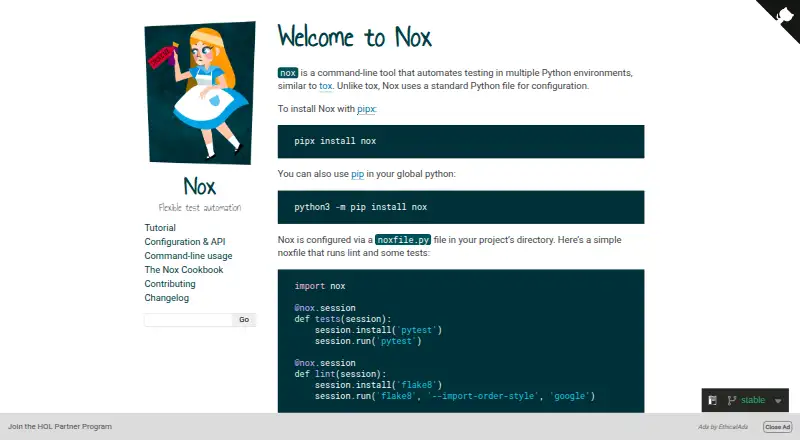Navigate to the Contributing page
The image size is (800, 440).
(170, 284)
